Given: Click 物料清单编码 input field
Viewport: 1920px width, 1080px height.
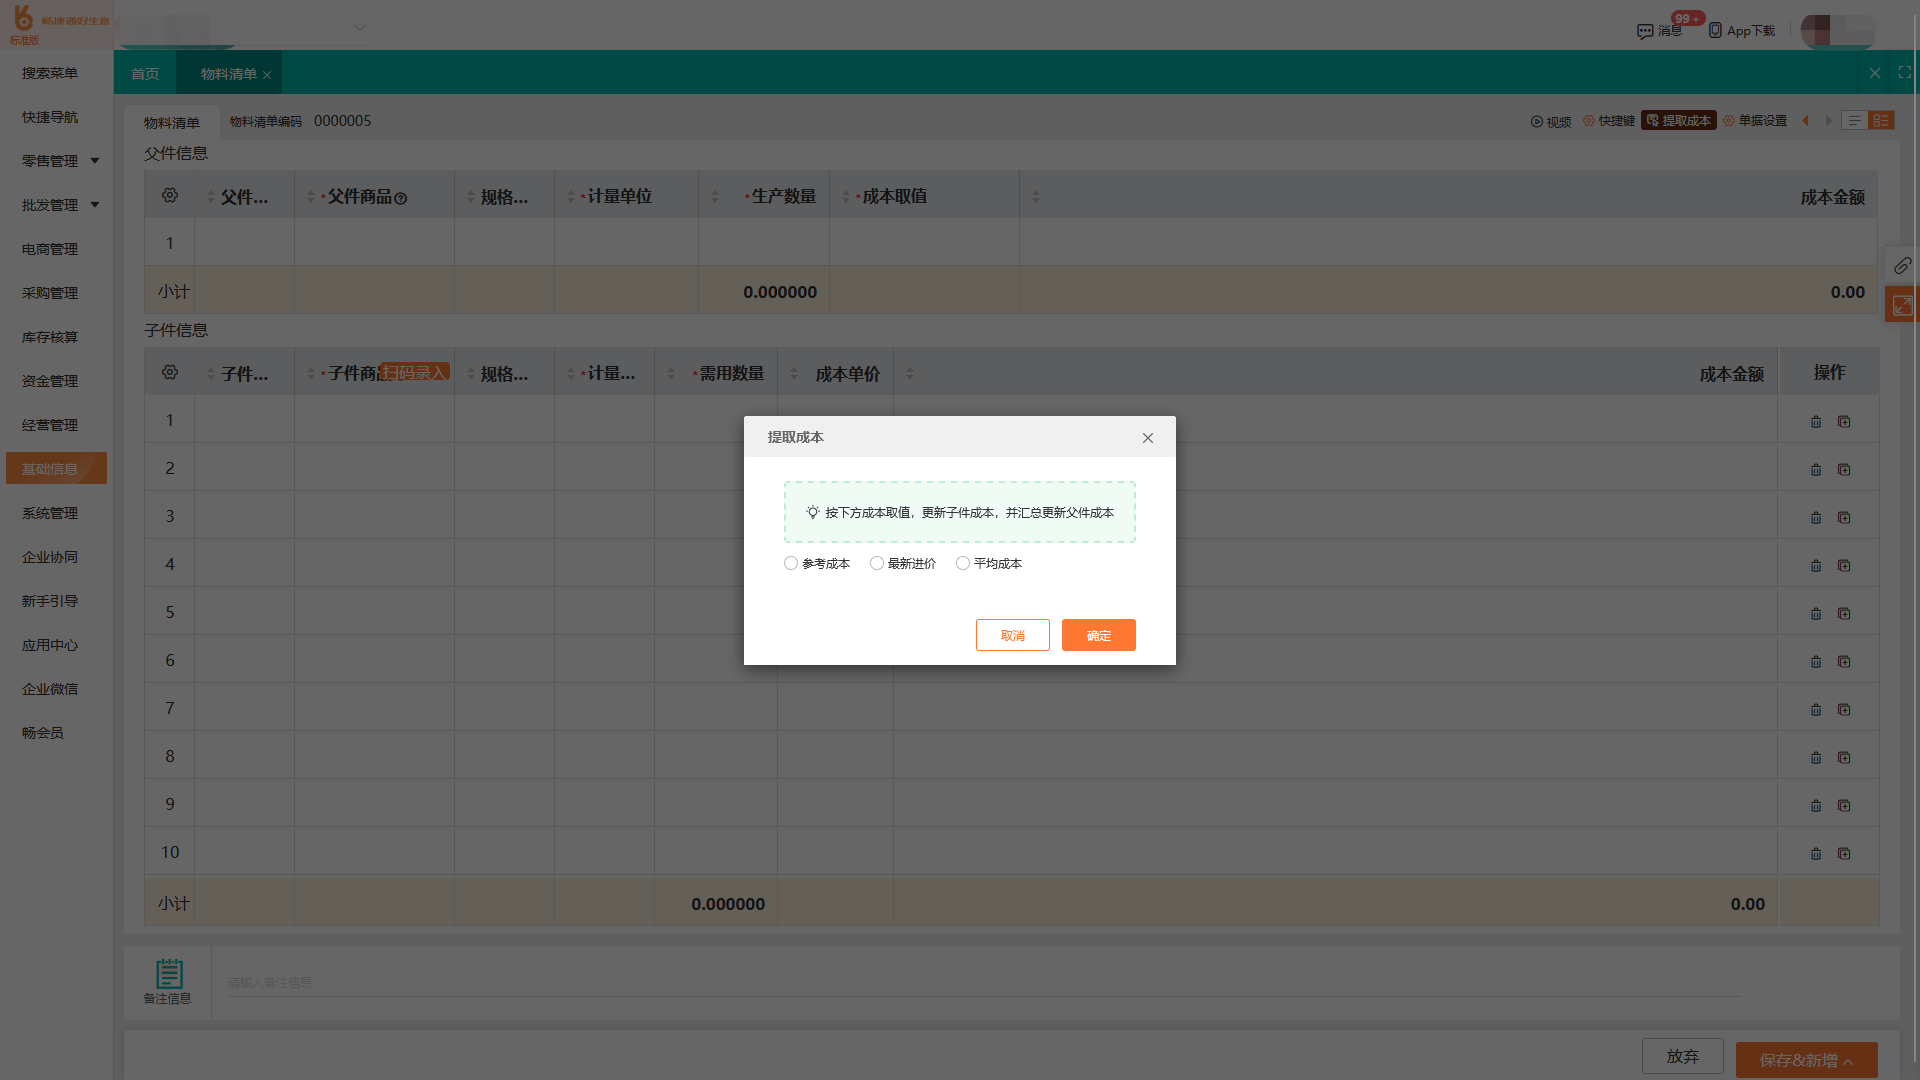Looking at the screenshot, I should tap(343, 120).
